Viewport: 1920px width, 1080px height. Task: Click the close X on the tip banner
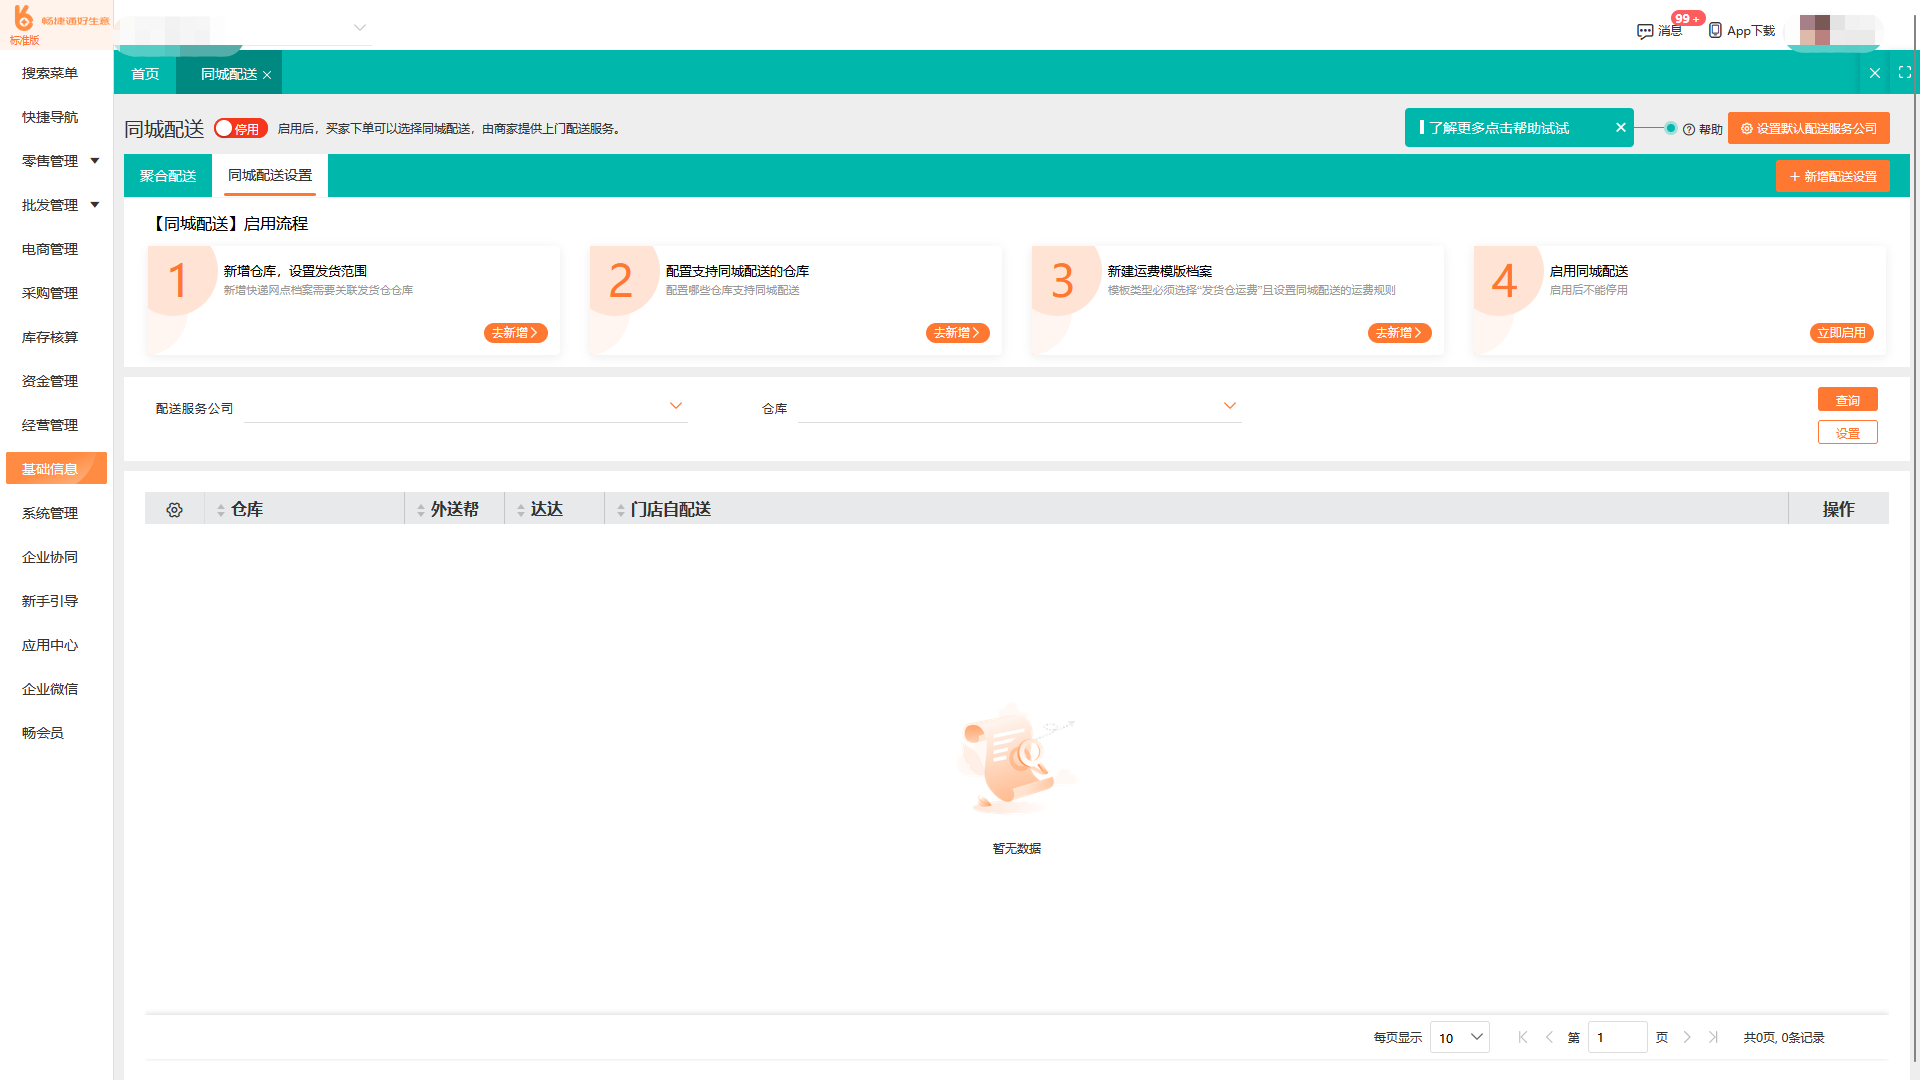click(x=1619, y=128)
